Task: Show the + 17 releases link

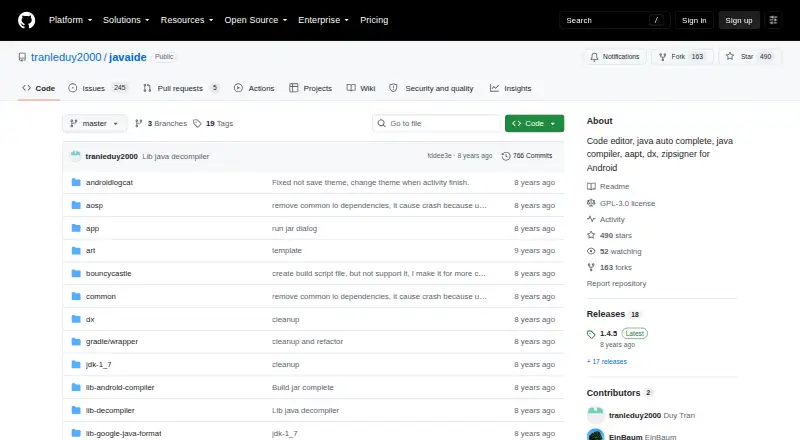Action: click(607, 361)
